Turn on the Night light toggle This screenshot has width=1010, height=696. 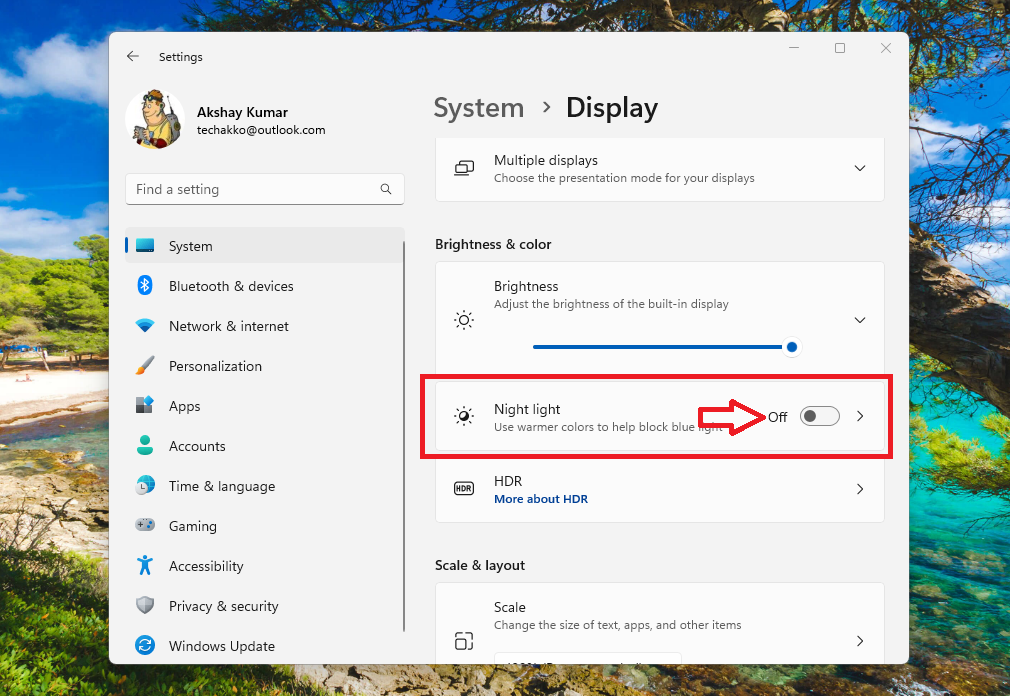[819, 416]
